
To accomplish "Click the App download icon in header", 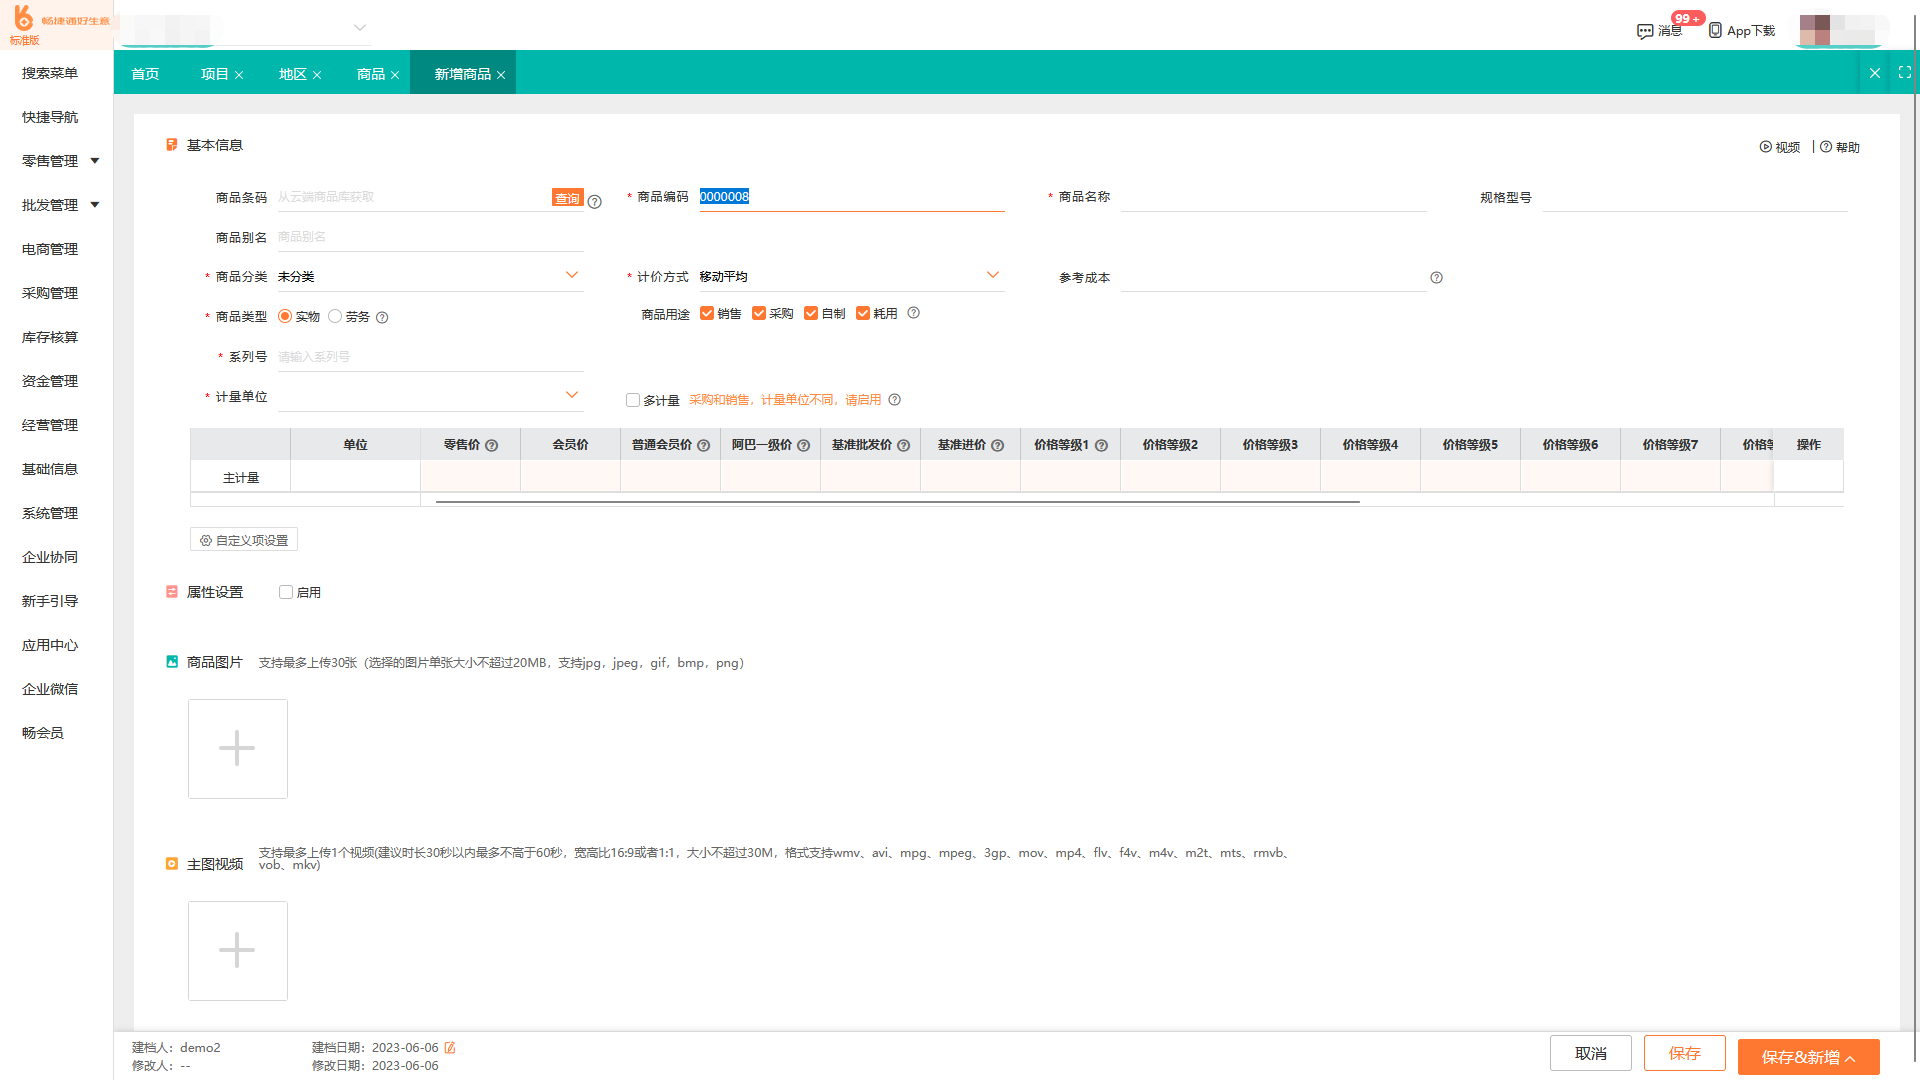I will pyautogui.click(x=1722, y=29).
